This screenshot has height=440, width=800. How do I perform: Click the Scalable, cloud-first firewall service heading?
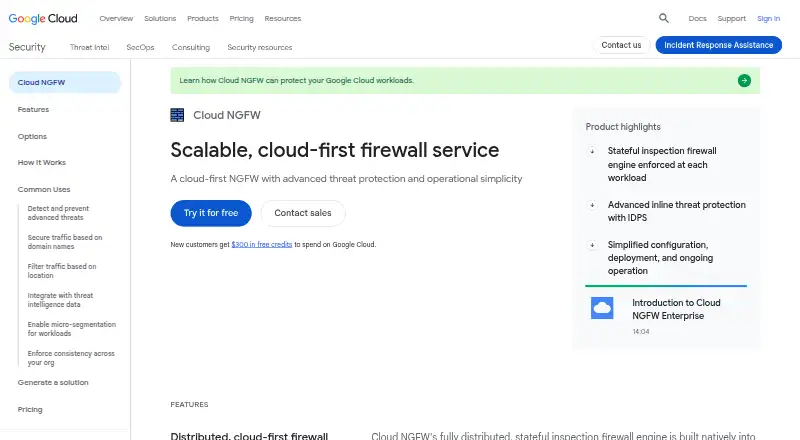pos(335,150)
